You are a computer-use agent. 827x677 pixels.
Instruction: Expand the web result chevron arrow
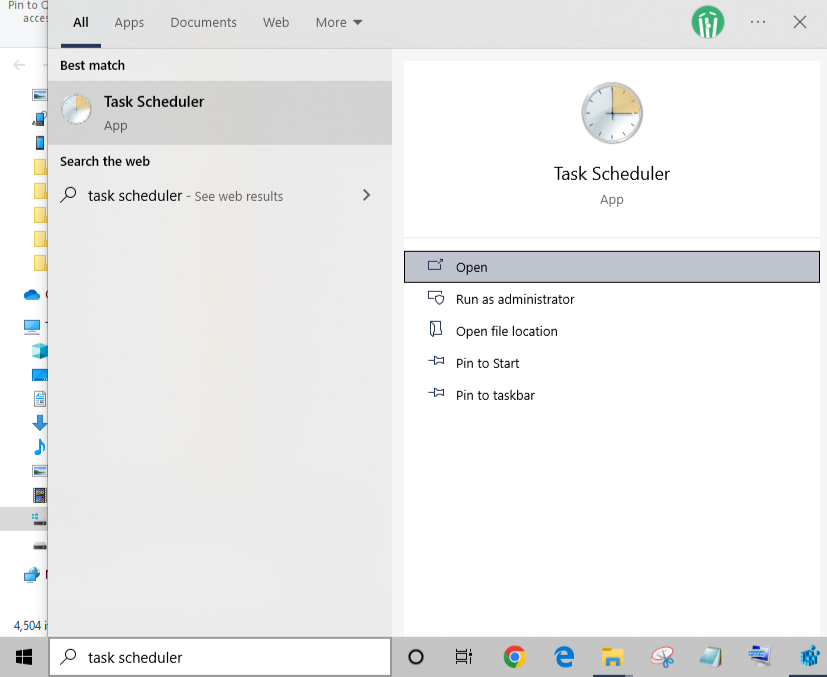pyautogui.click(x=367, y=196)
